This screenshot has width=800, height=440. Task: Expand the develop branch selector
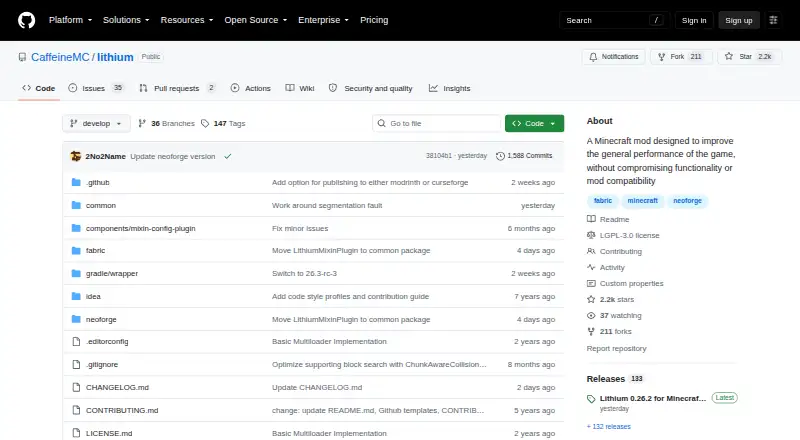tap(96, 124)
